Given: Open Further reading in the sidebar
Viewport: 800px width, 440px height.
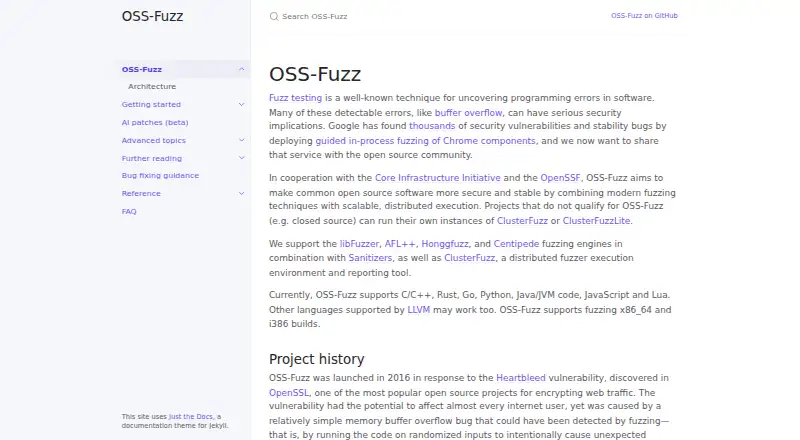Looking at the screenshot, I should point(152,158).
